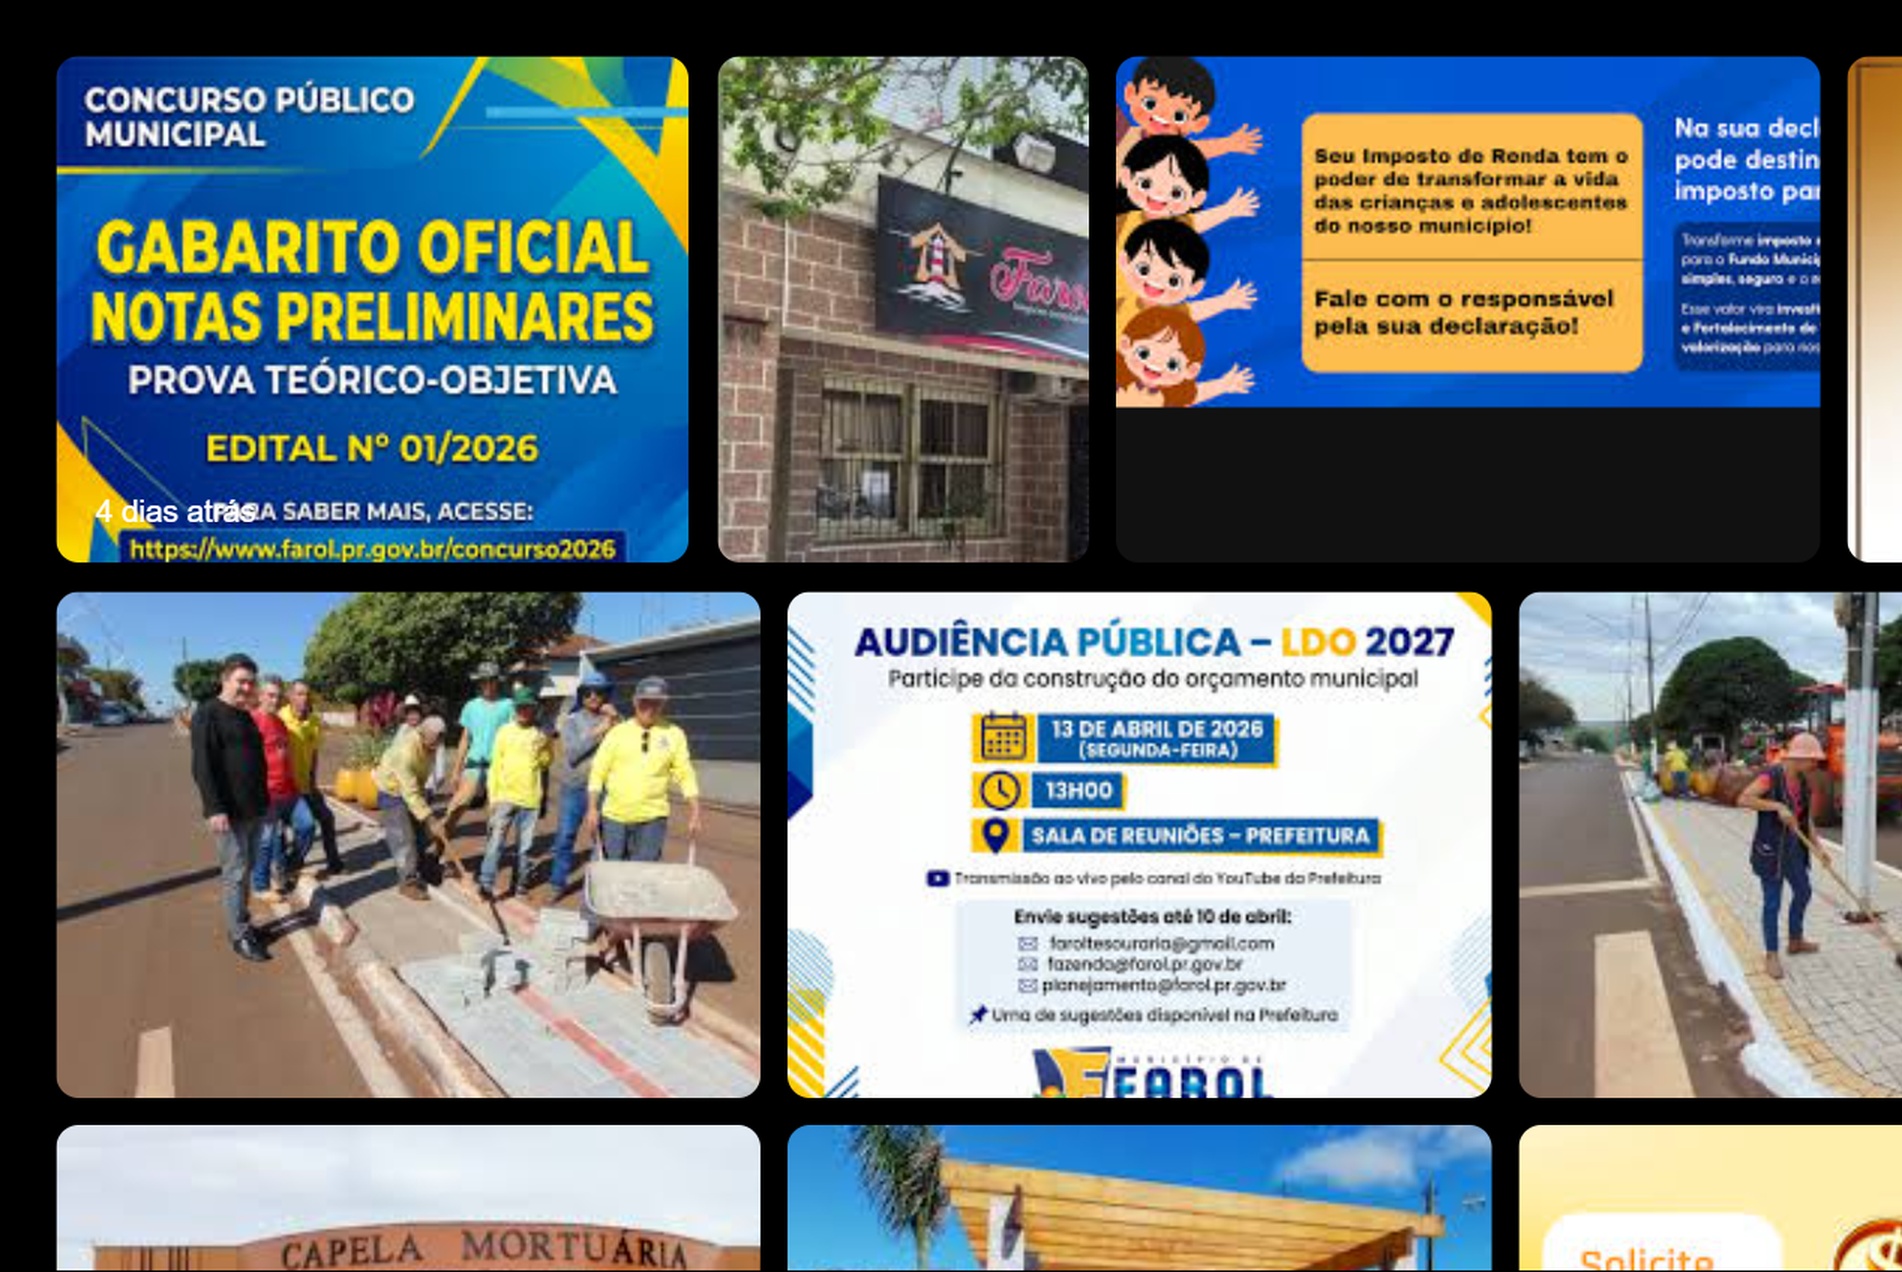Open the yellow 'Solicite' card

(x=1709, y=1198)
